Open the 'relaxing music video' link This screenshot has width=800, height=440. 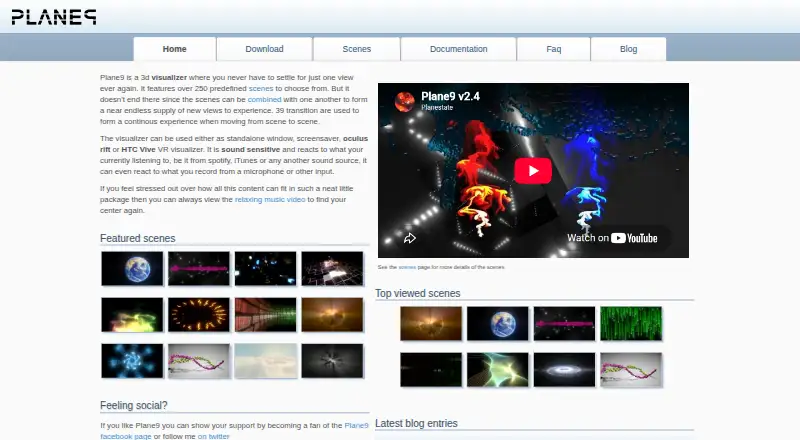pos(270,200)
